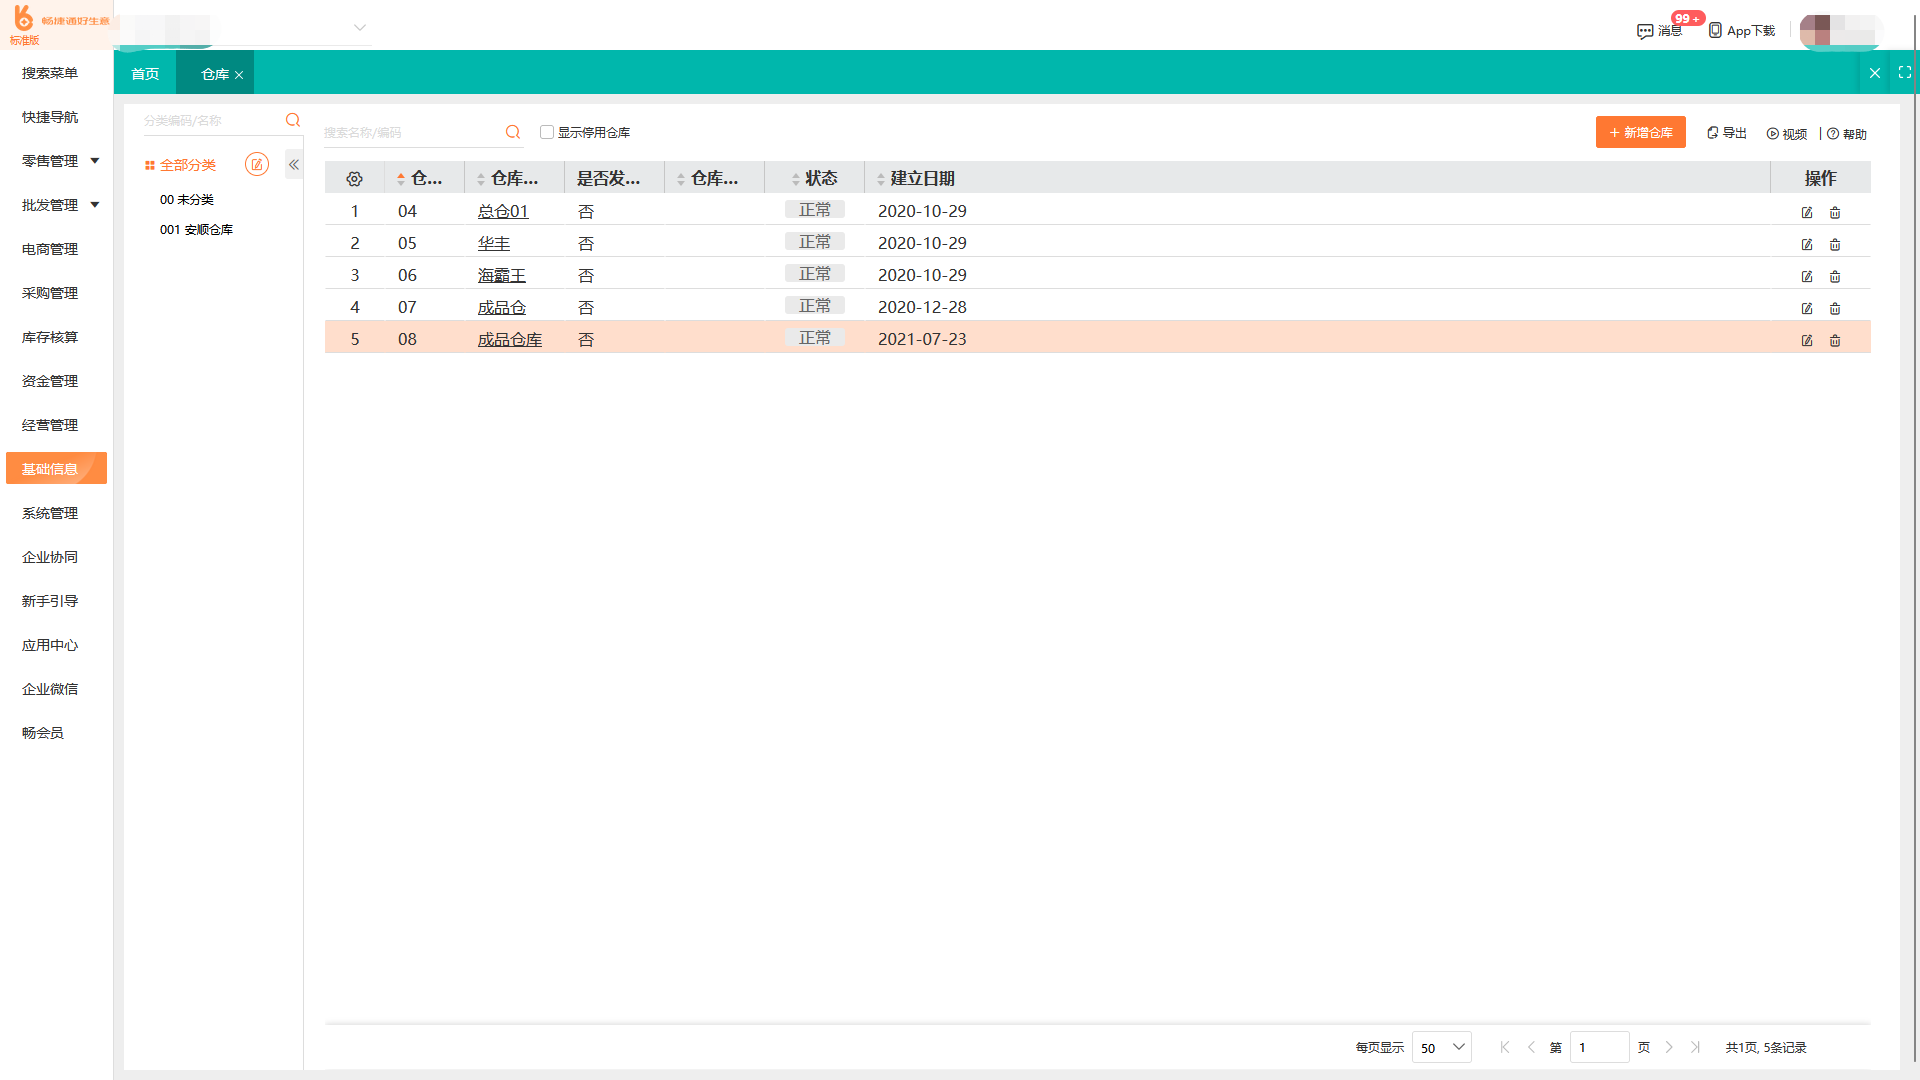Click the delete icon for 华丰 row

tap(1836, 243)
